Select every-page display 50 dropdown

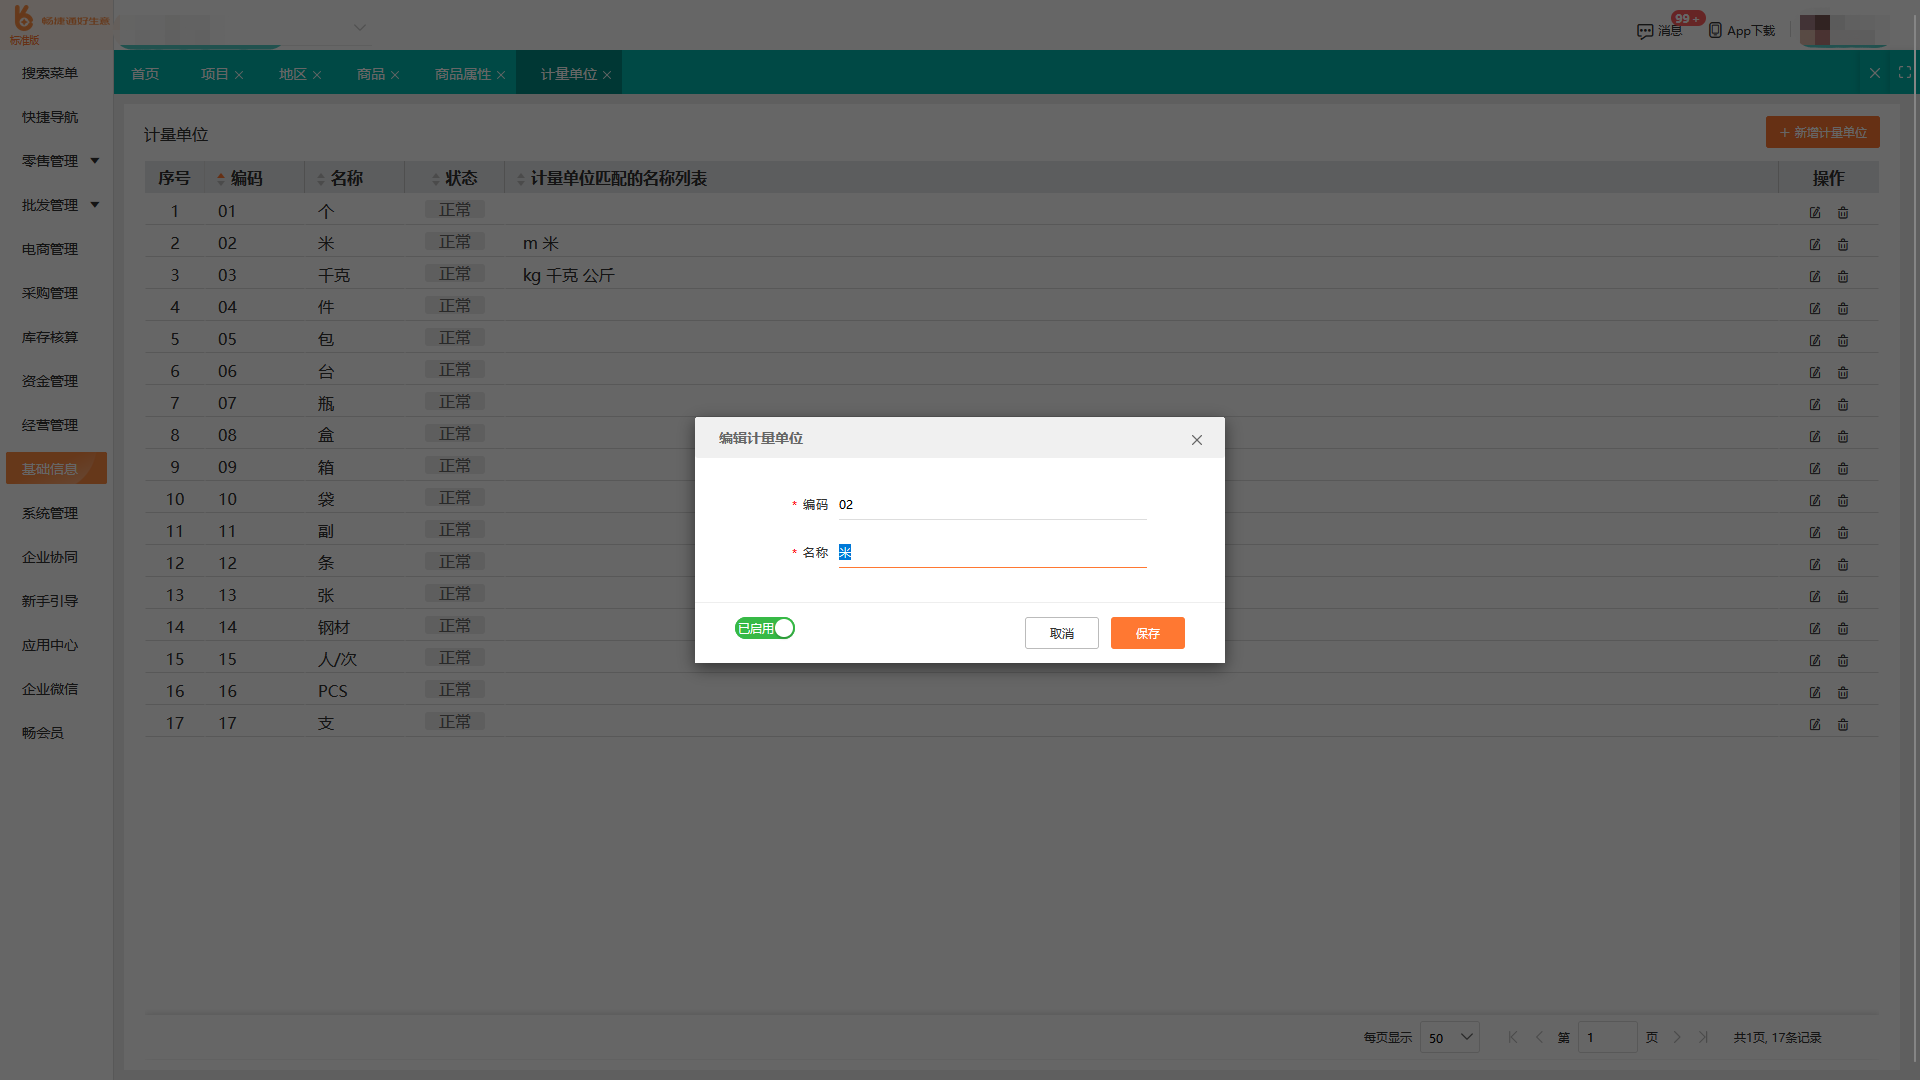(1449, 1038)
